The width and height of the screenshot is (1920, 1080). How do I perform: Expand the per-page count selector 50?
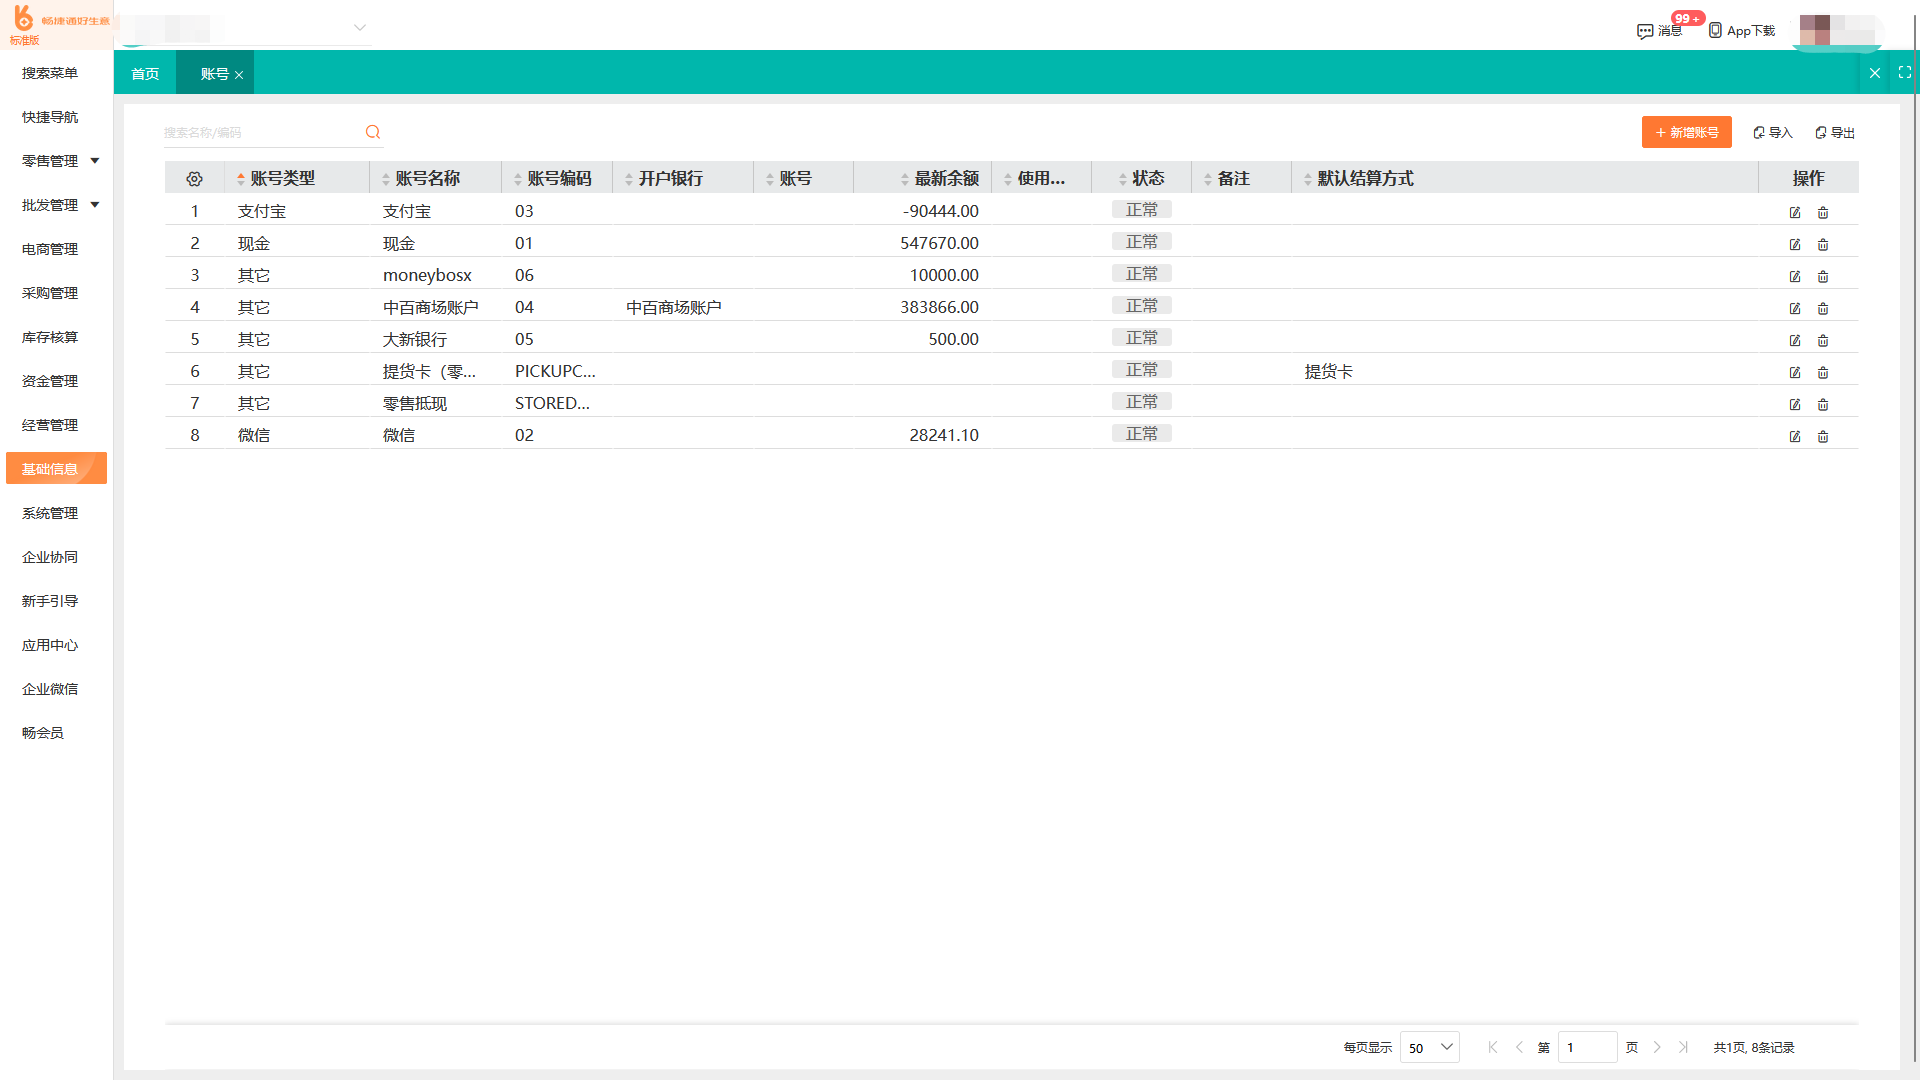click(1429, 1047)
